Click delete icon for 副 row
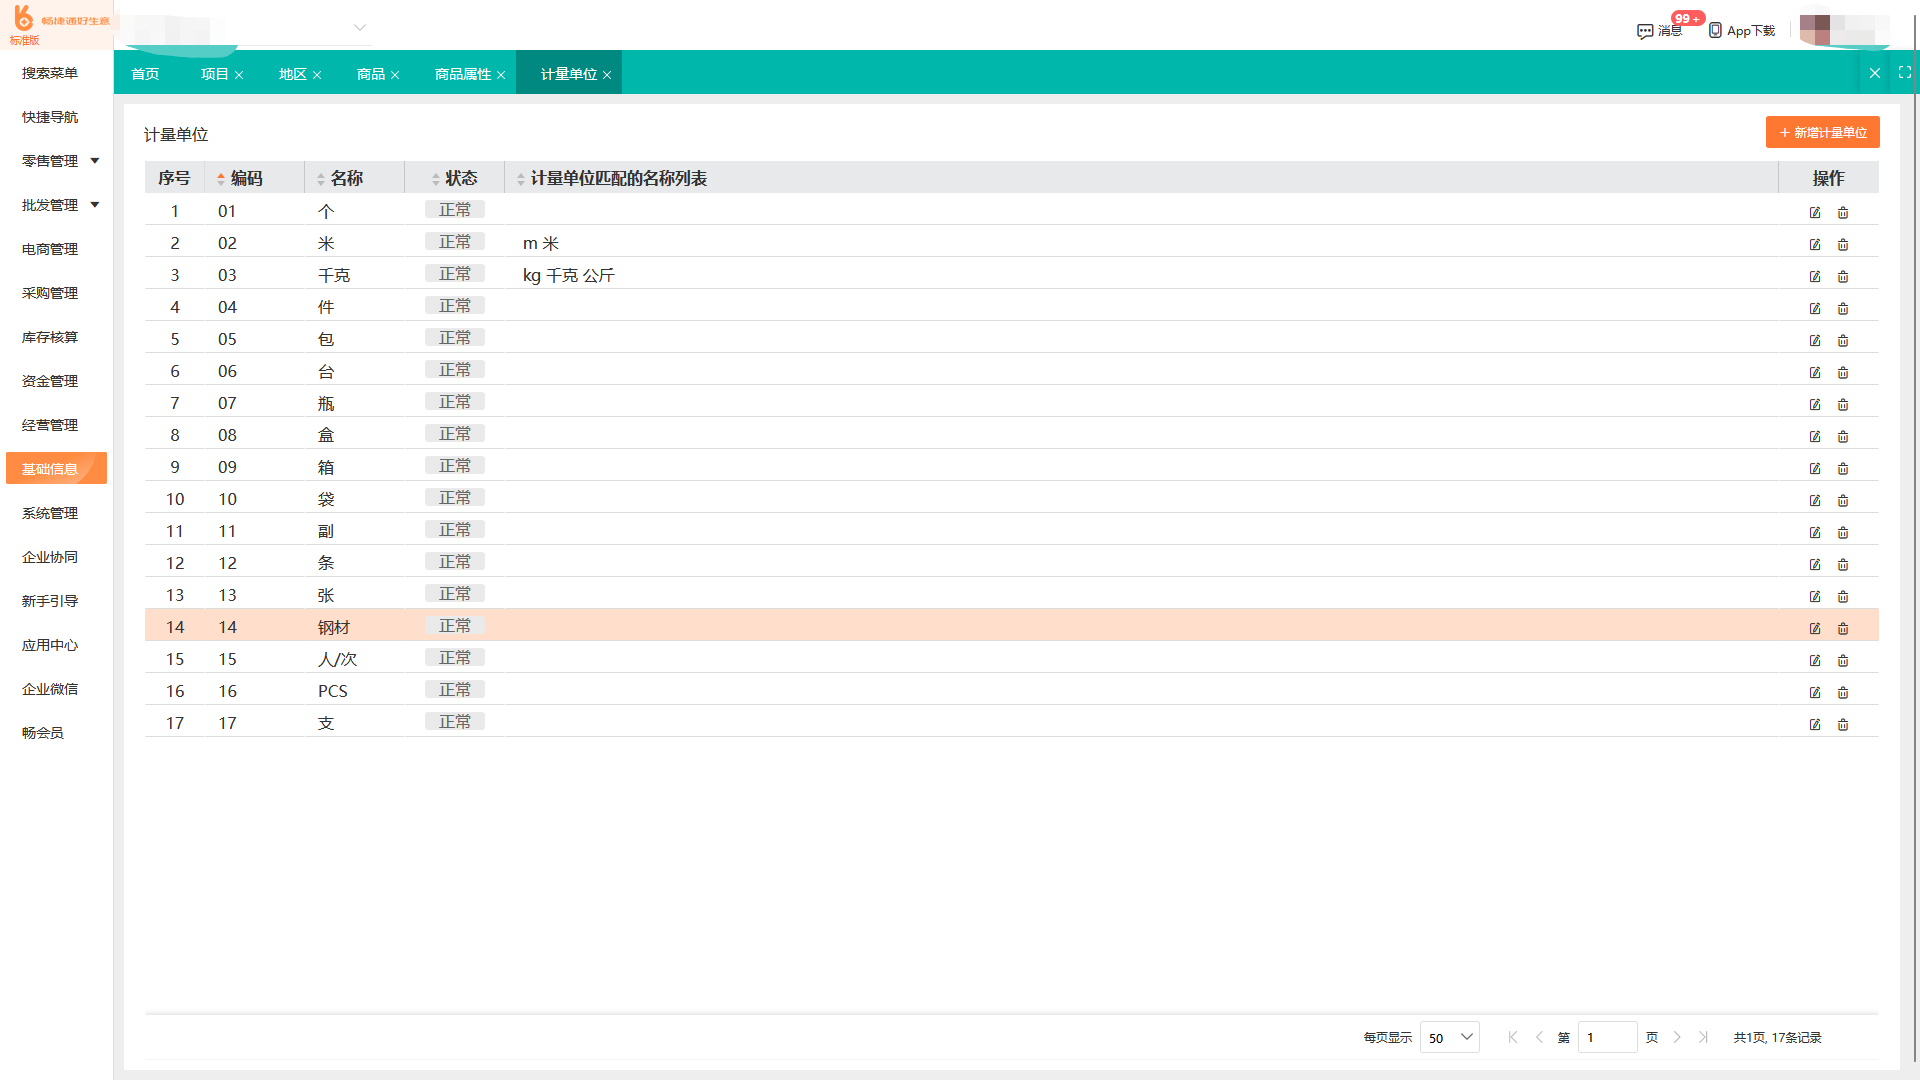 coord(1845,530)
